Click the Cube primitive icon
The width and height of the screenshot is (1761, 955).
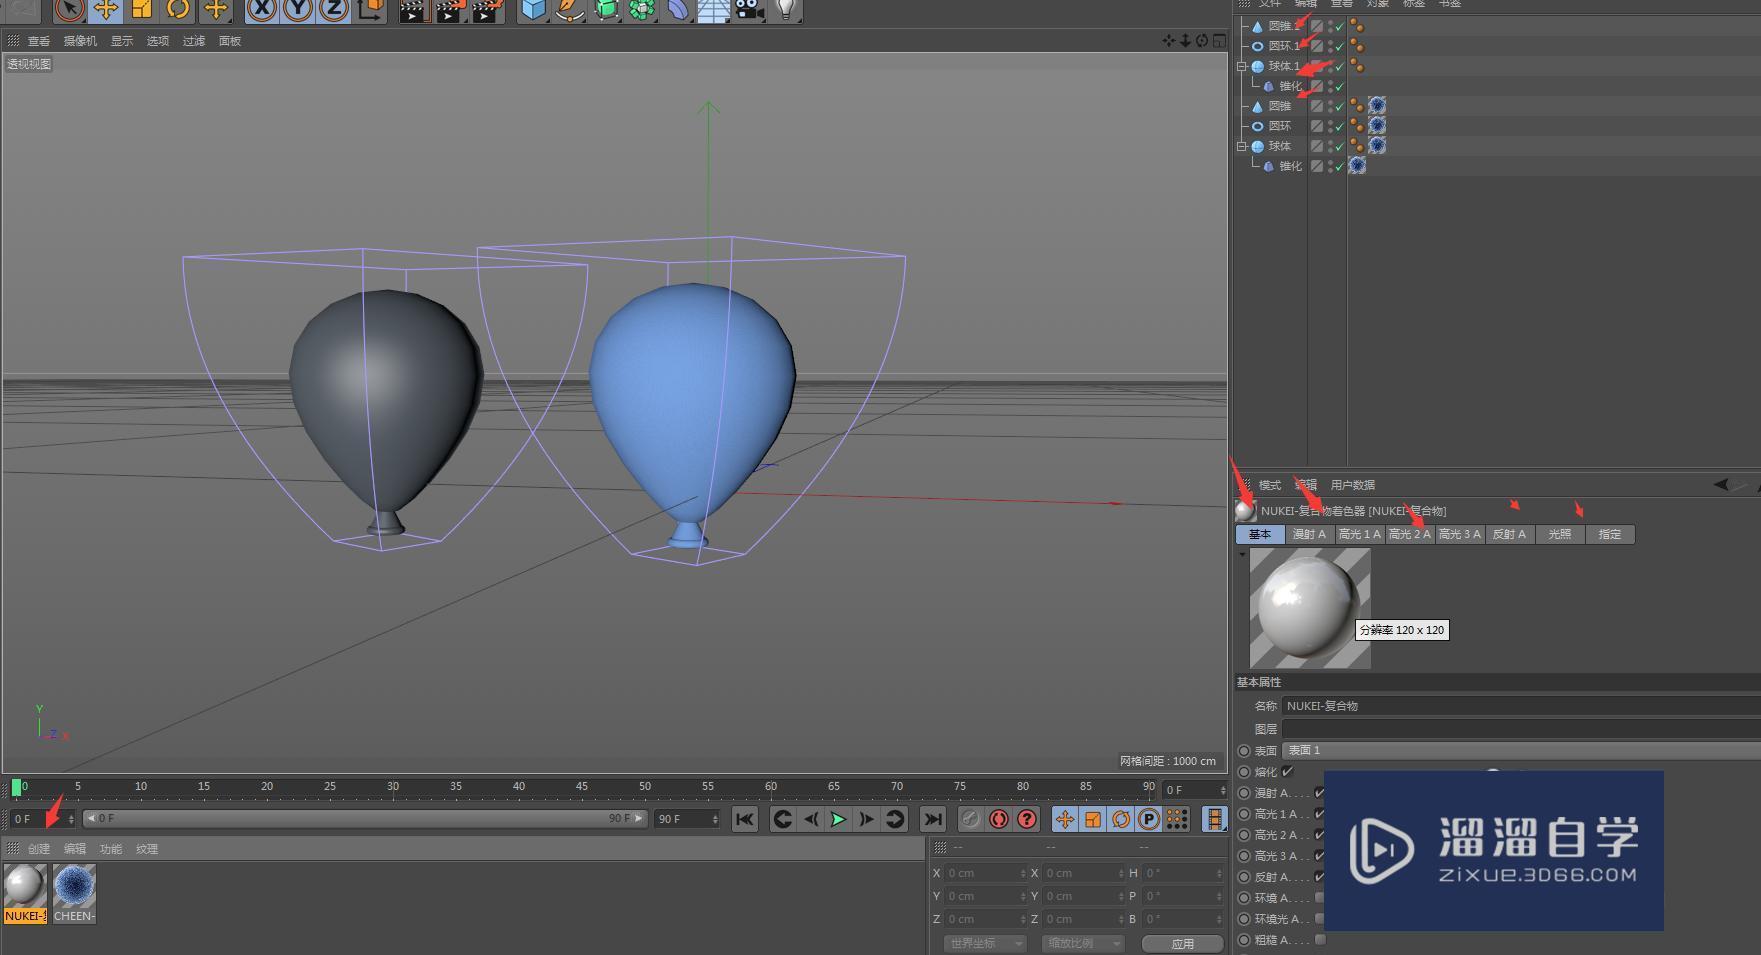pos(534,10)
